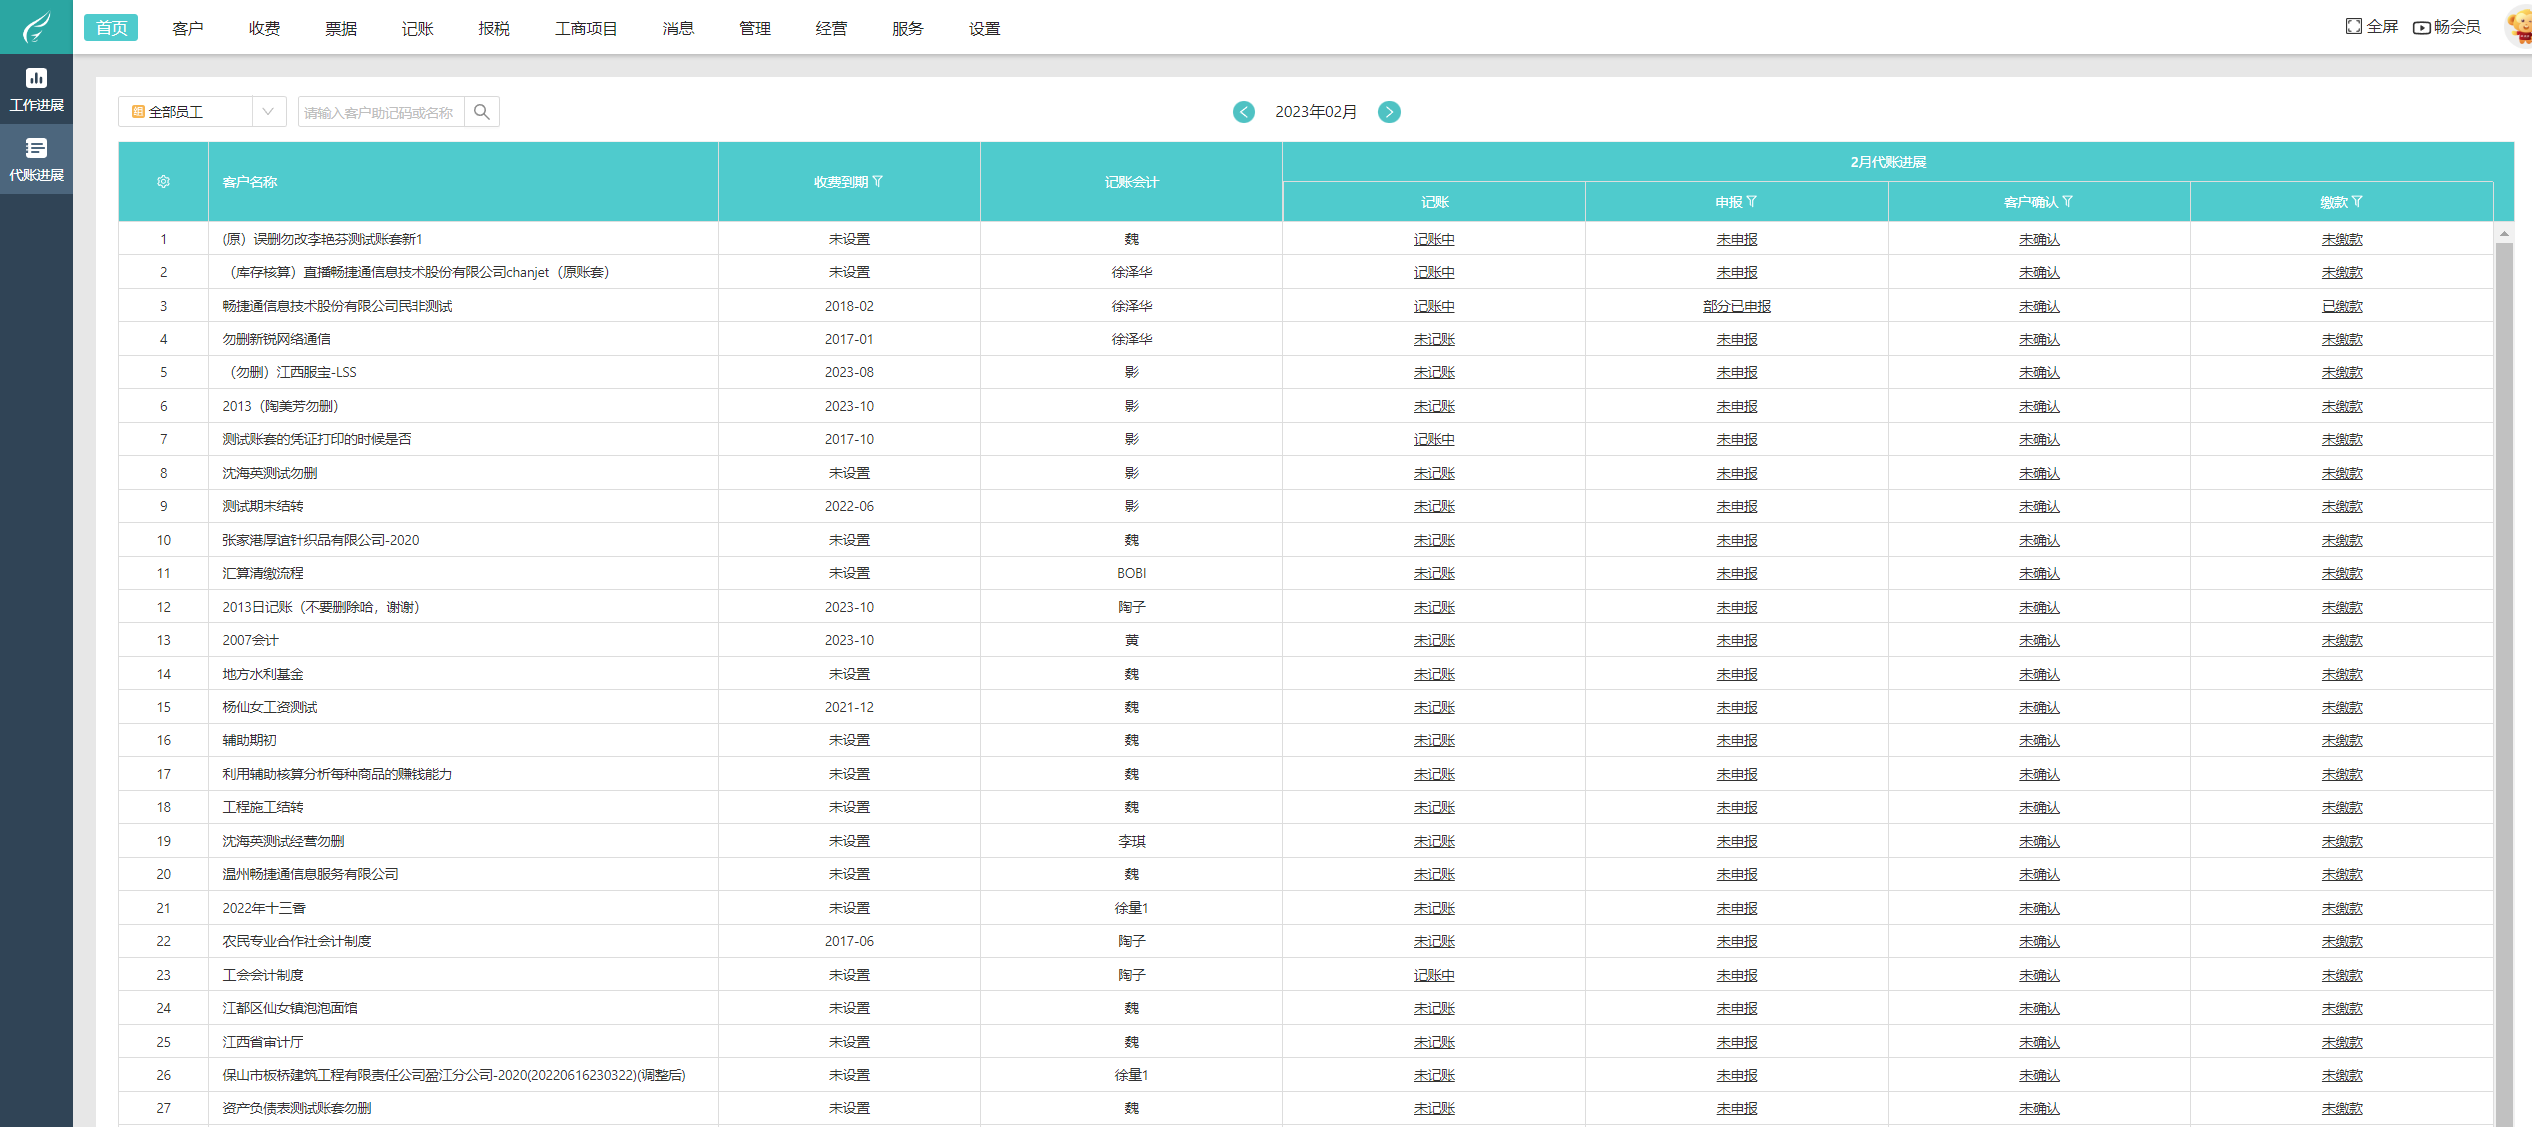Click the 畅会员 icon in top right
The width and height of the screenshot is (2532, 1127).
click(x=2446, y=23)
